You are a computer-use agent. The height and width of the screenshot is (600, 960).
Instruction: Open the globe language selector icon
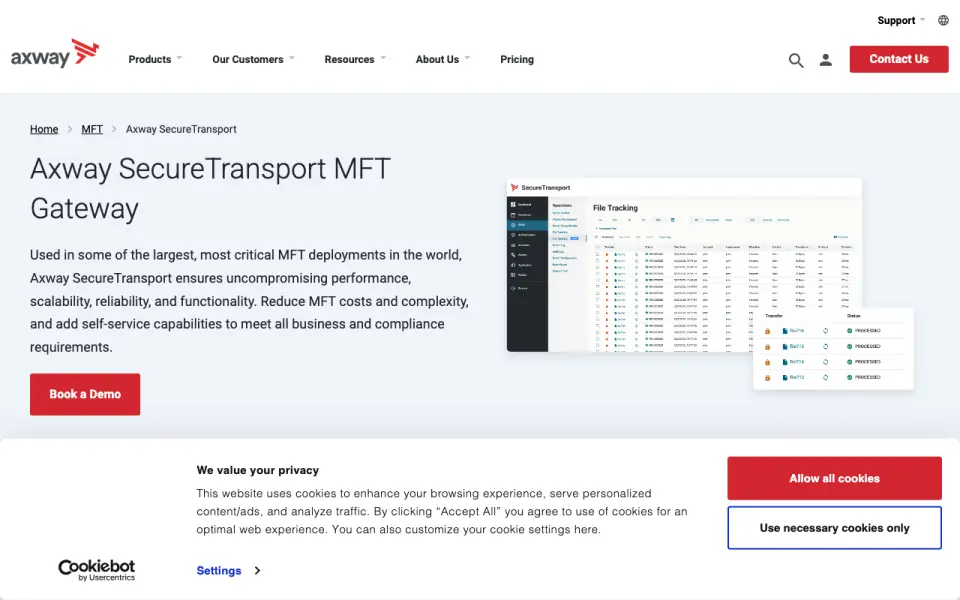943,20
